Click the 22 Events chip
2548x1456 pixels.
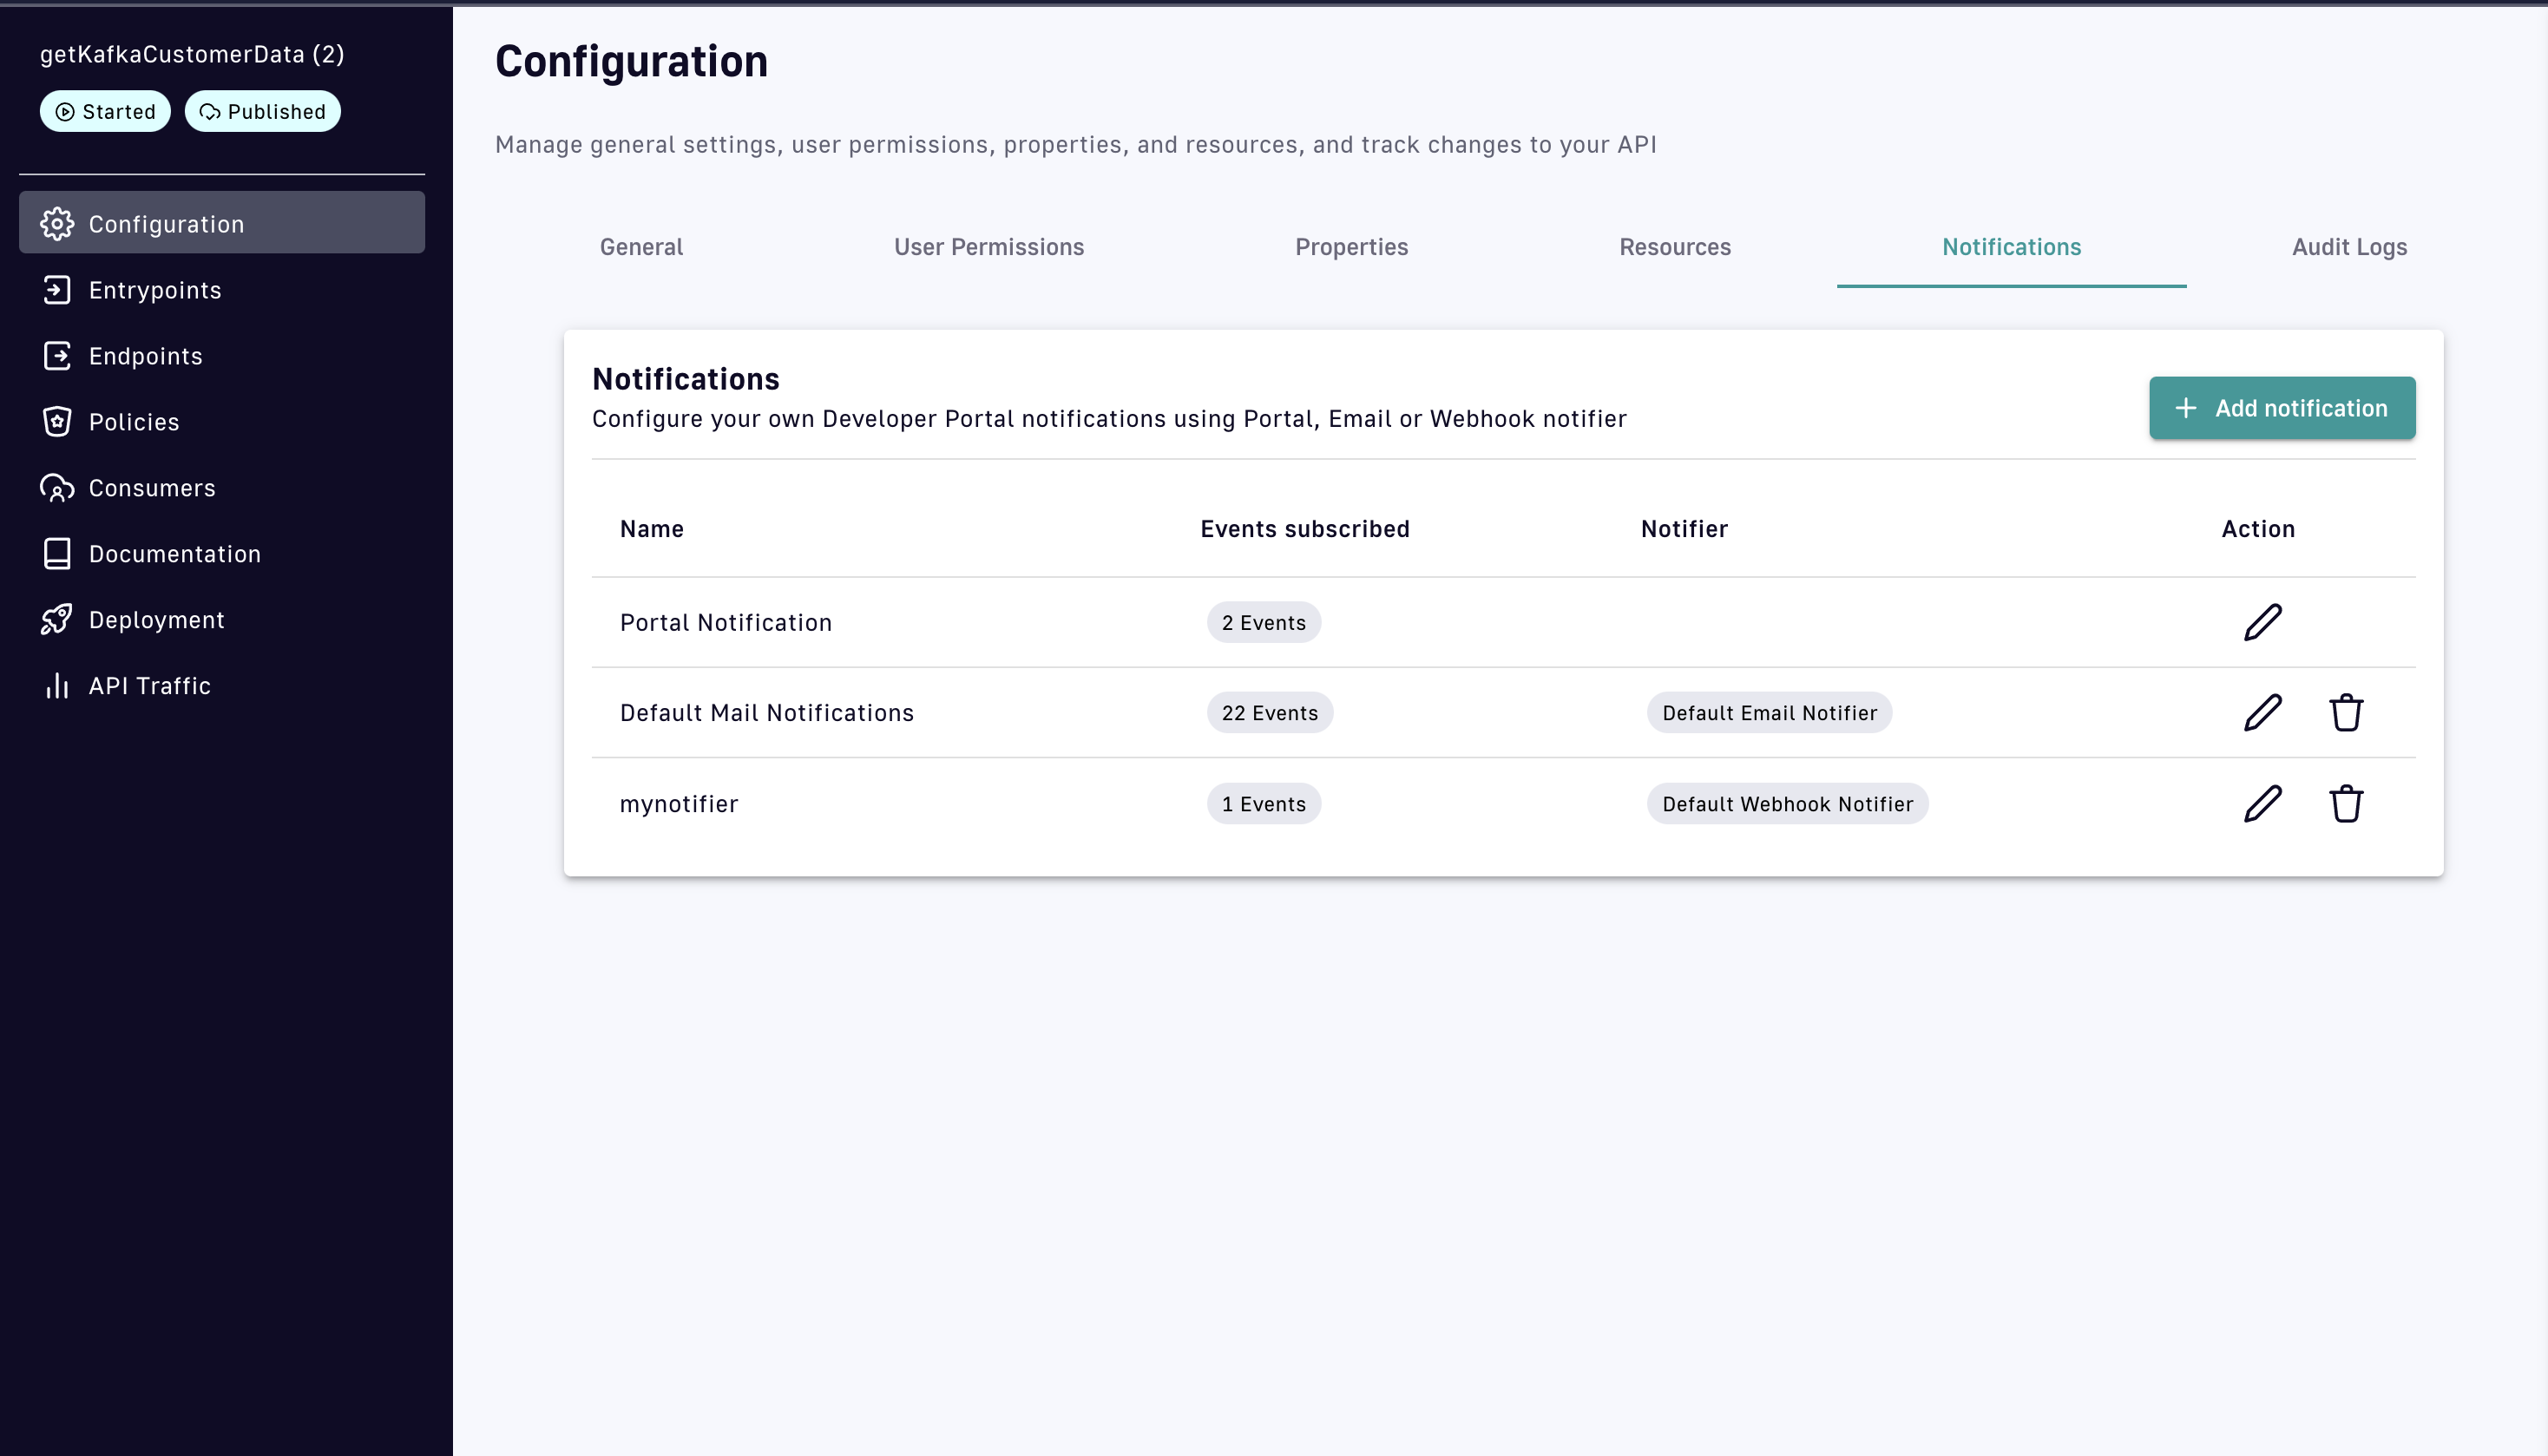point(1269,713)
